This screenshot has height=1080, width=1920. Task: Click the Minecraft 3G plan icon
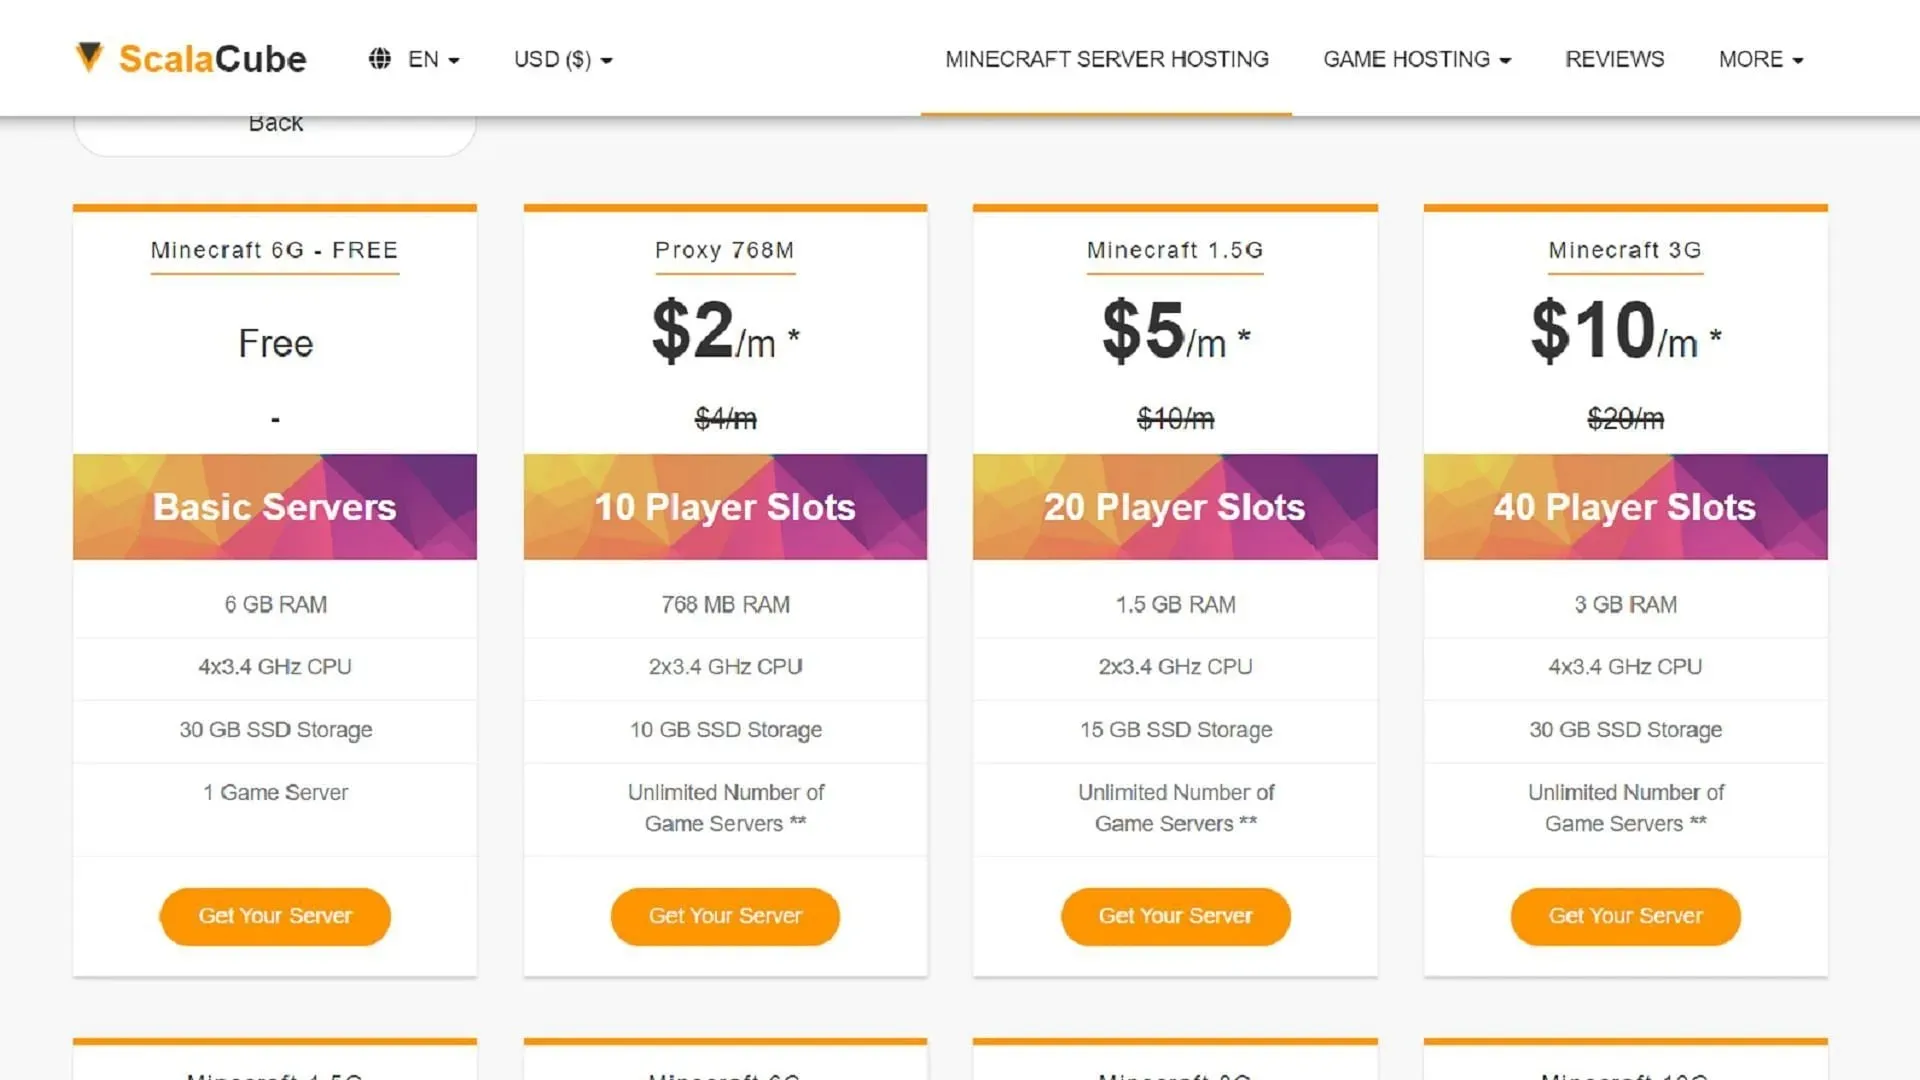[x=1625, y=249]
